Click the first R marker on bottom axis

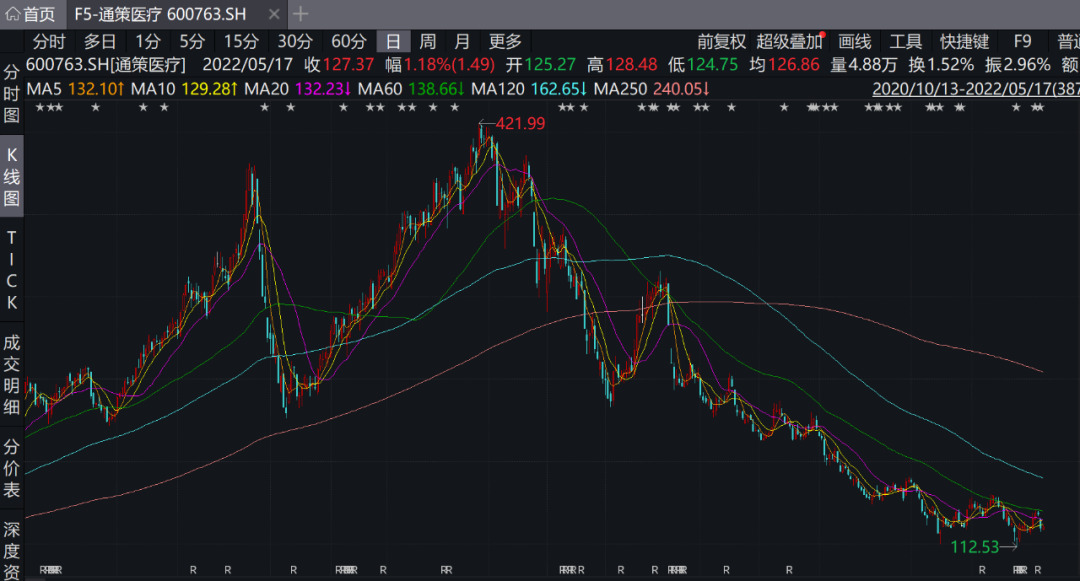[41, 570]
